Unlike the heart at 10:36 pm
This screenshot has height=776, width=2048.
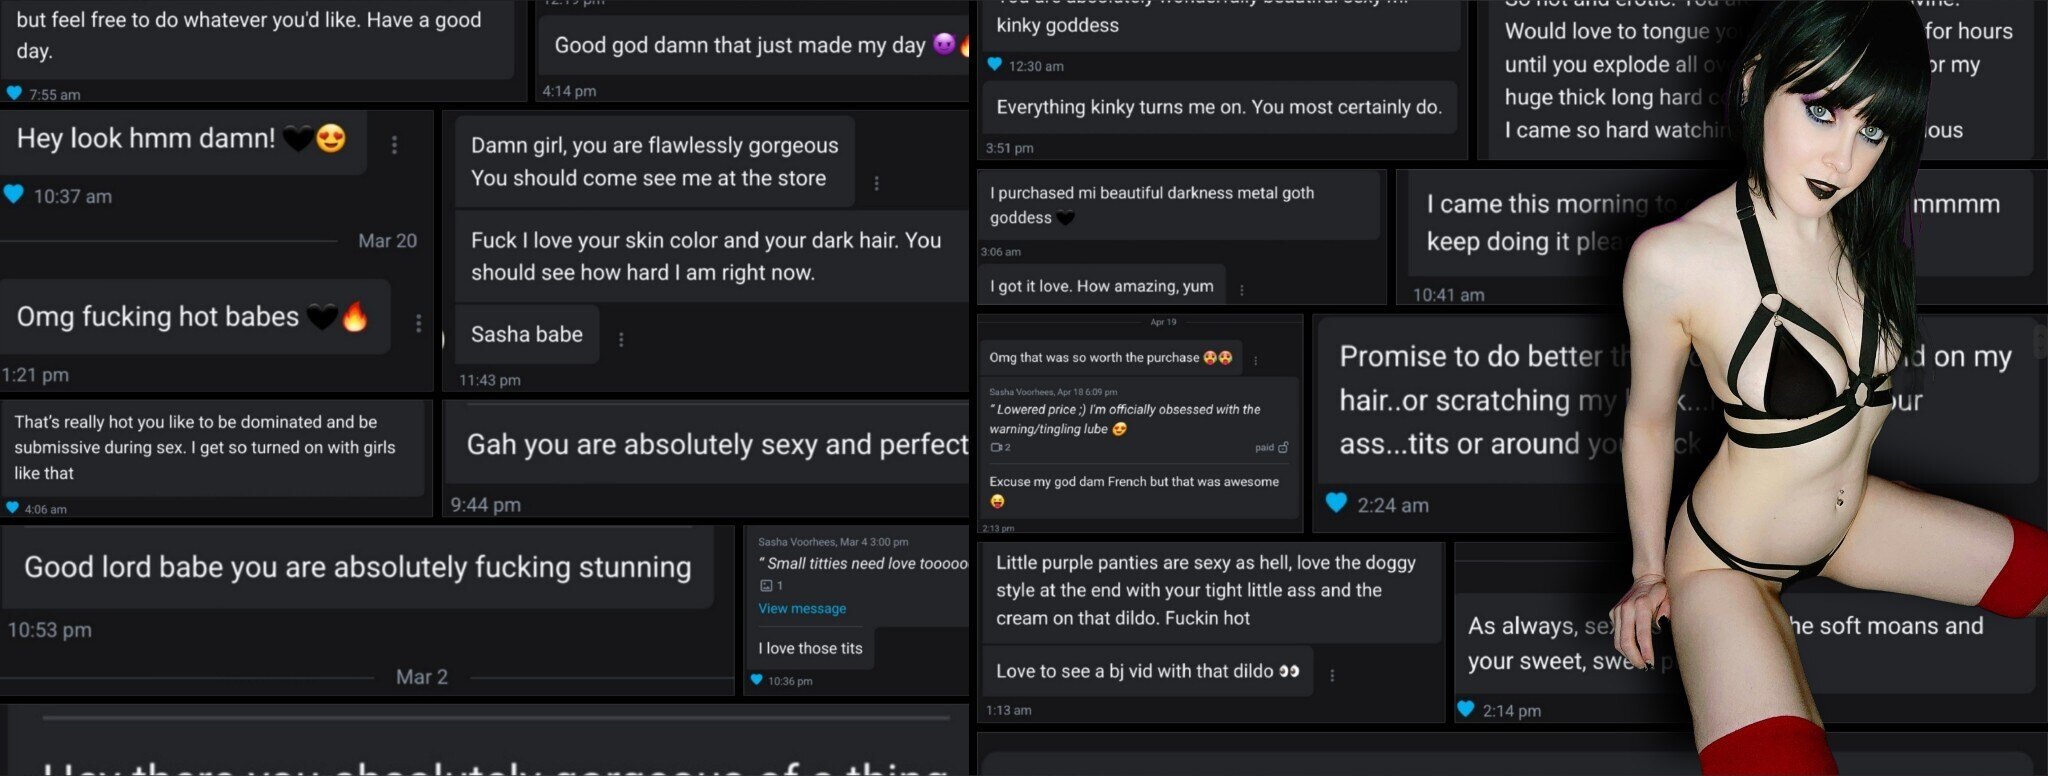757,680
